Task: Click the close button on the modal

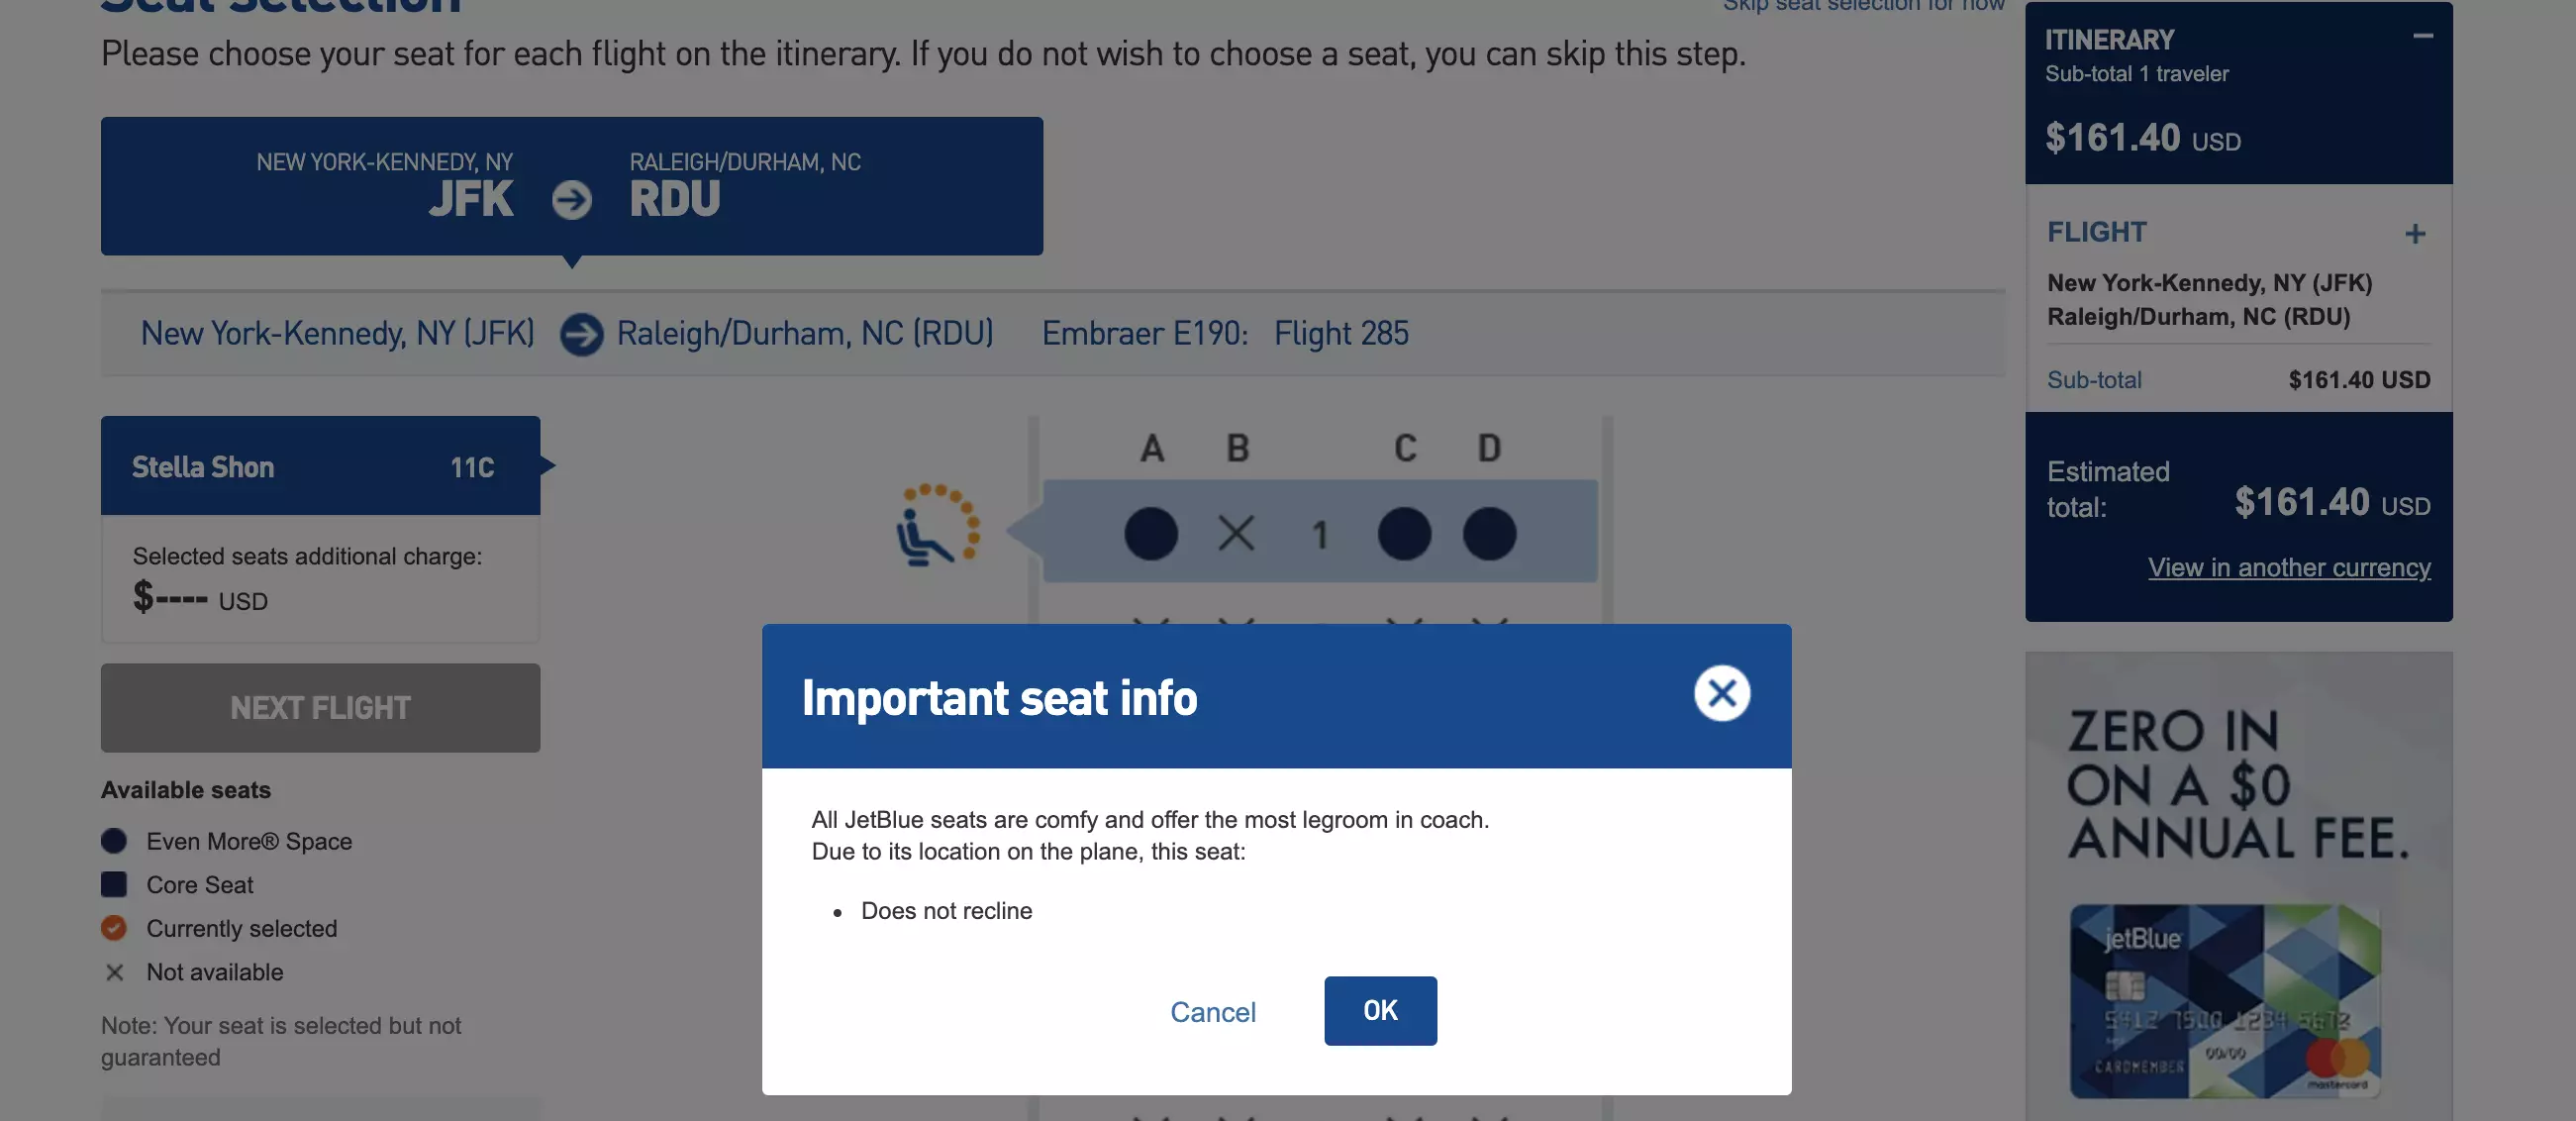Action: 1720,692
